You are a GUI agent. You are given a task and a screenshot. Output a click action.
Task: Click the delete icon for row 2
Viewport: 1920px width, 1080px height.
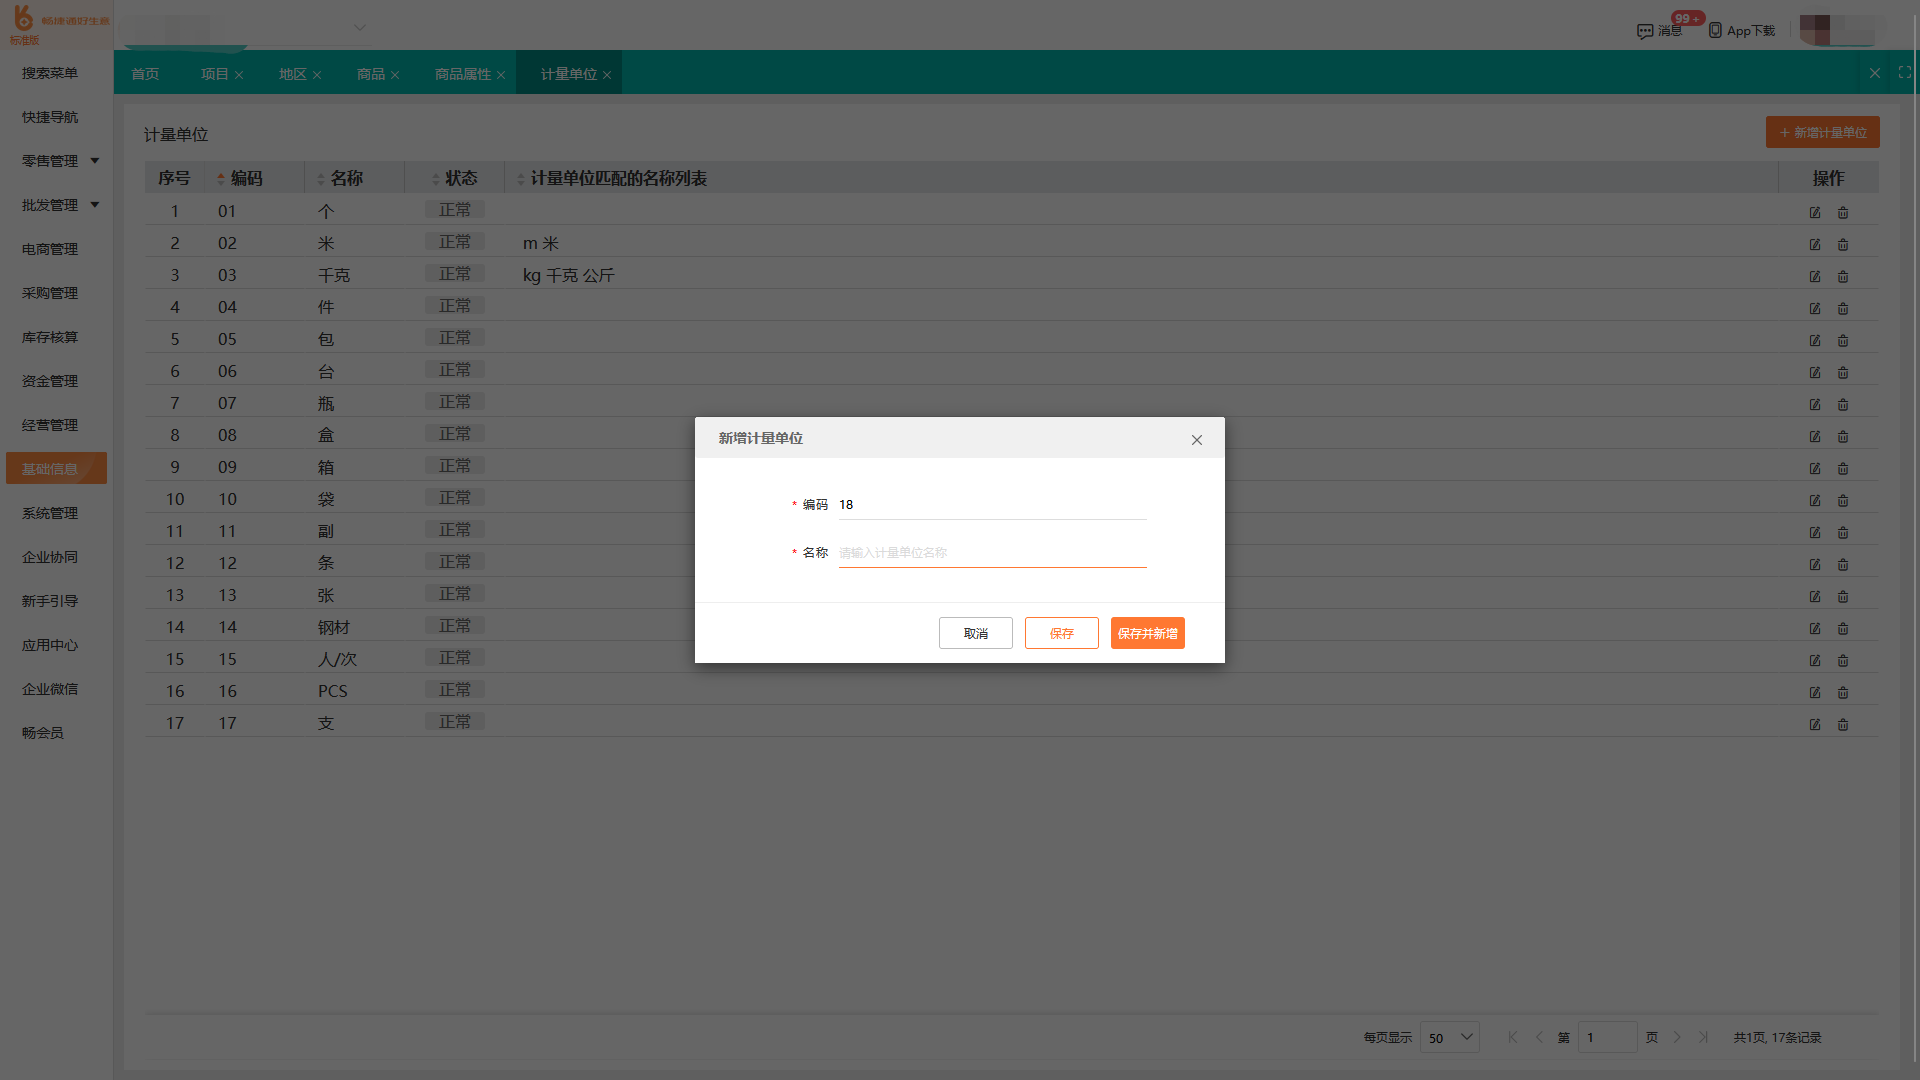tap(1844, 244)
